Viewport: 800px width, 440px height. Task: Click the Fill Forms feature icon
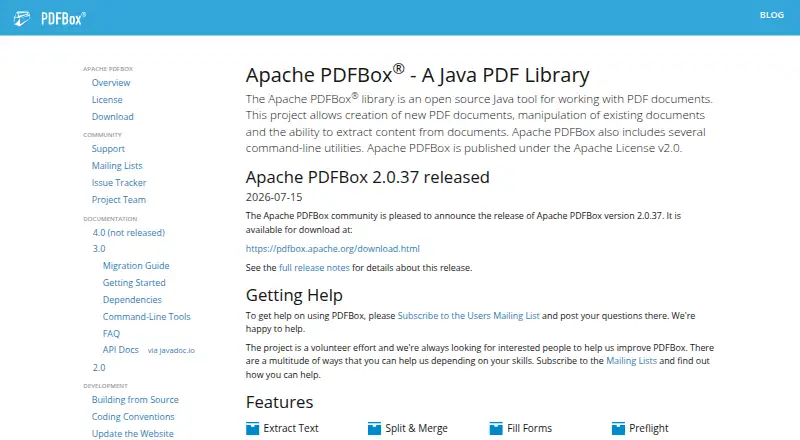(496, 428)
